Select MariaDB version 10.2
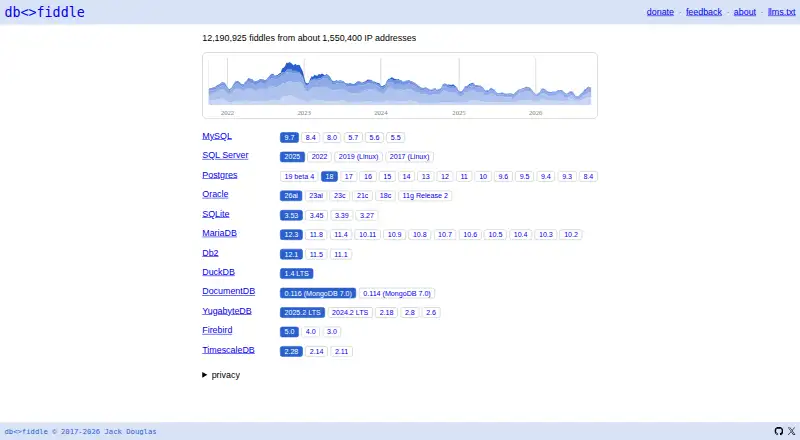This screenshot has height=440, width=800. click(571, 234)
